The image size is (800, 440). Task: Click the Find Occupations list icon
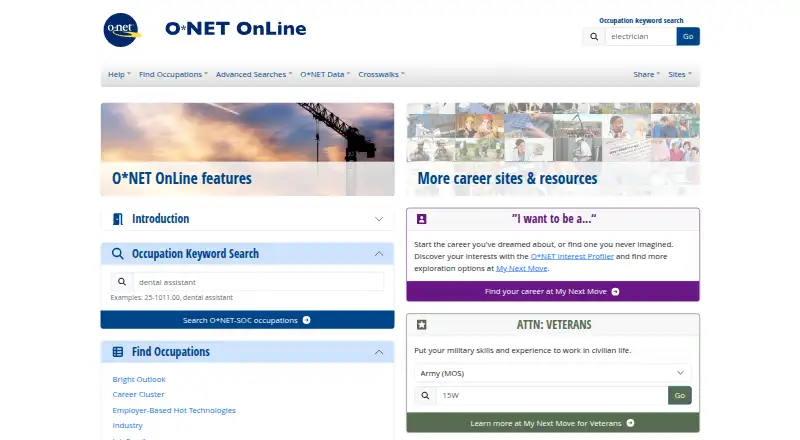[x=118, y=352]
